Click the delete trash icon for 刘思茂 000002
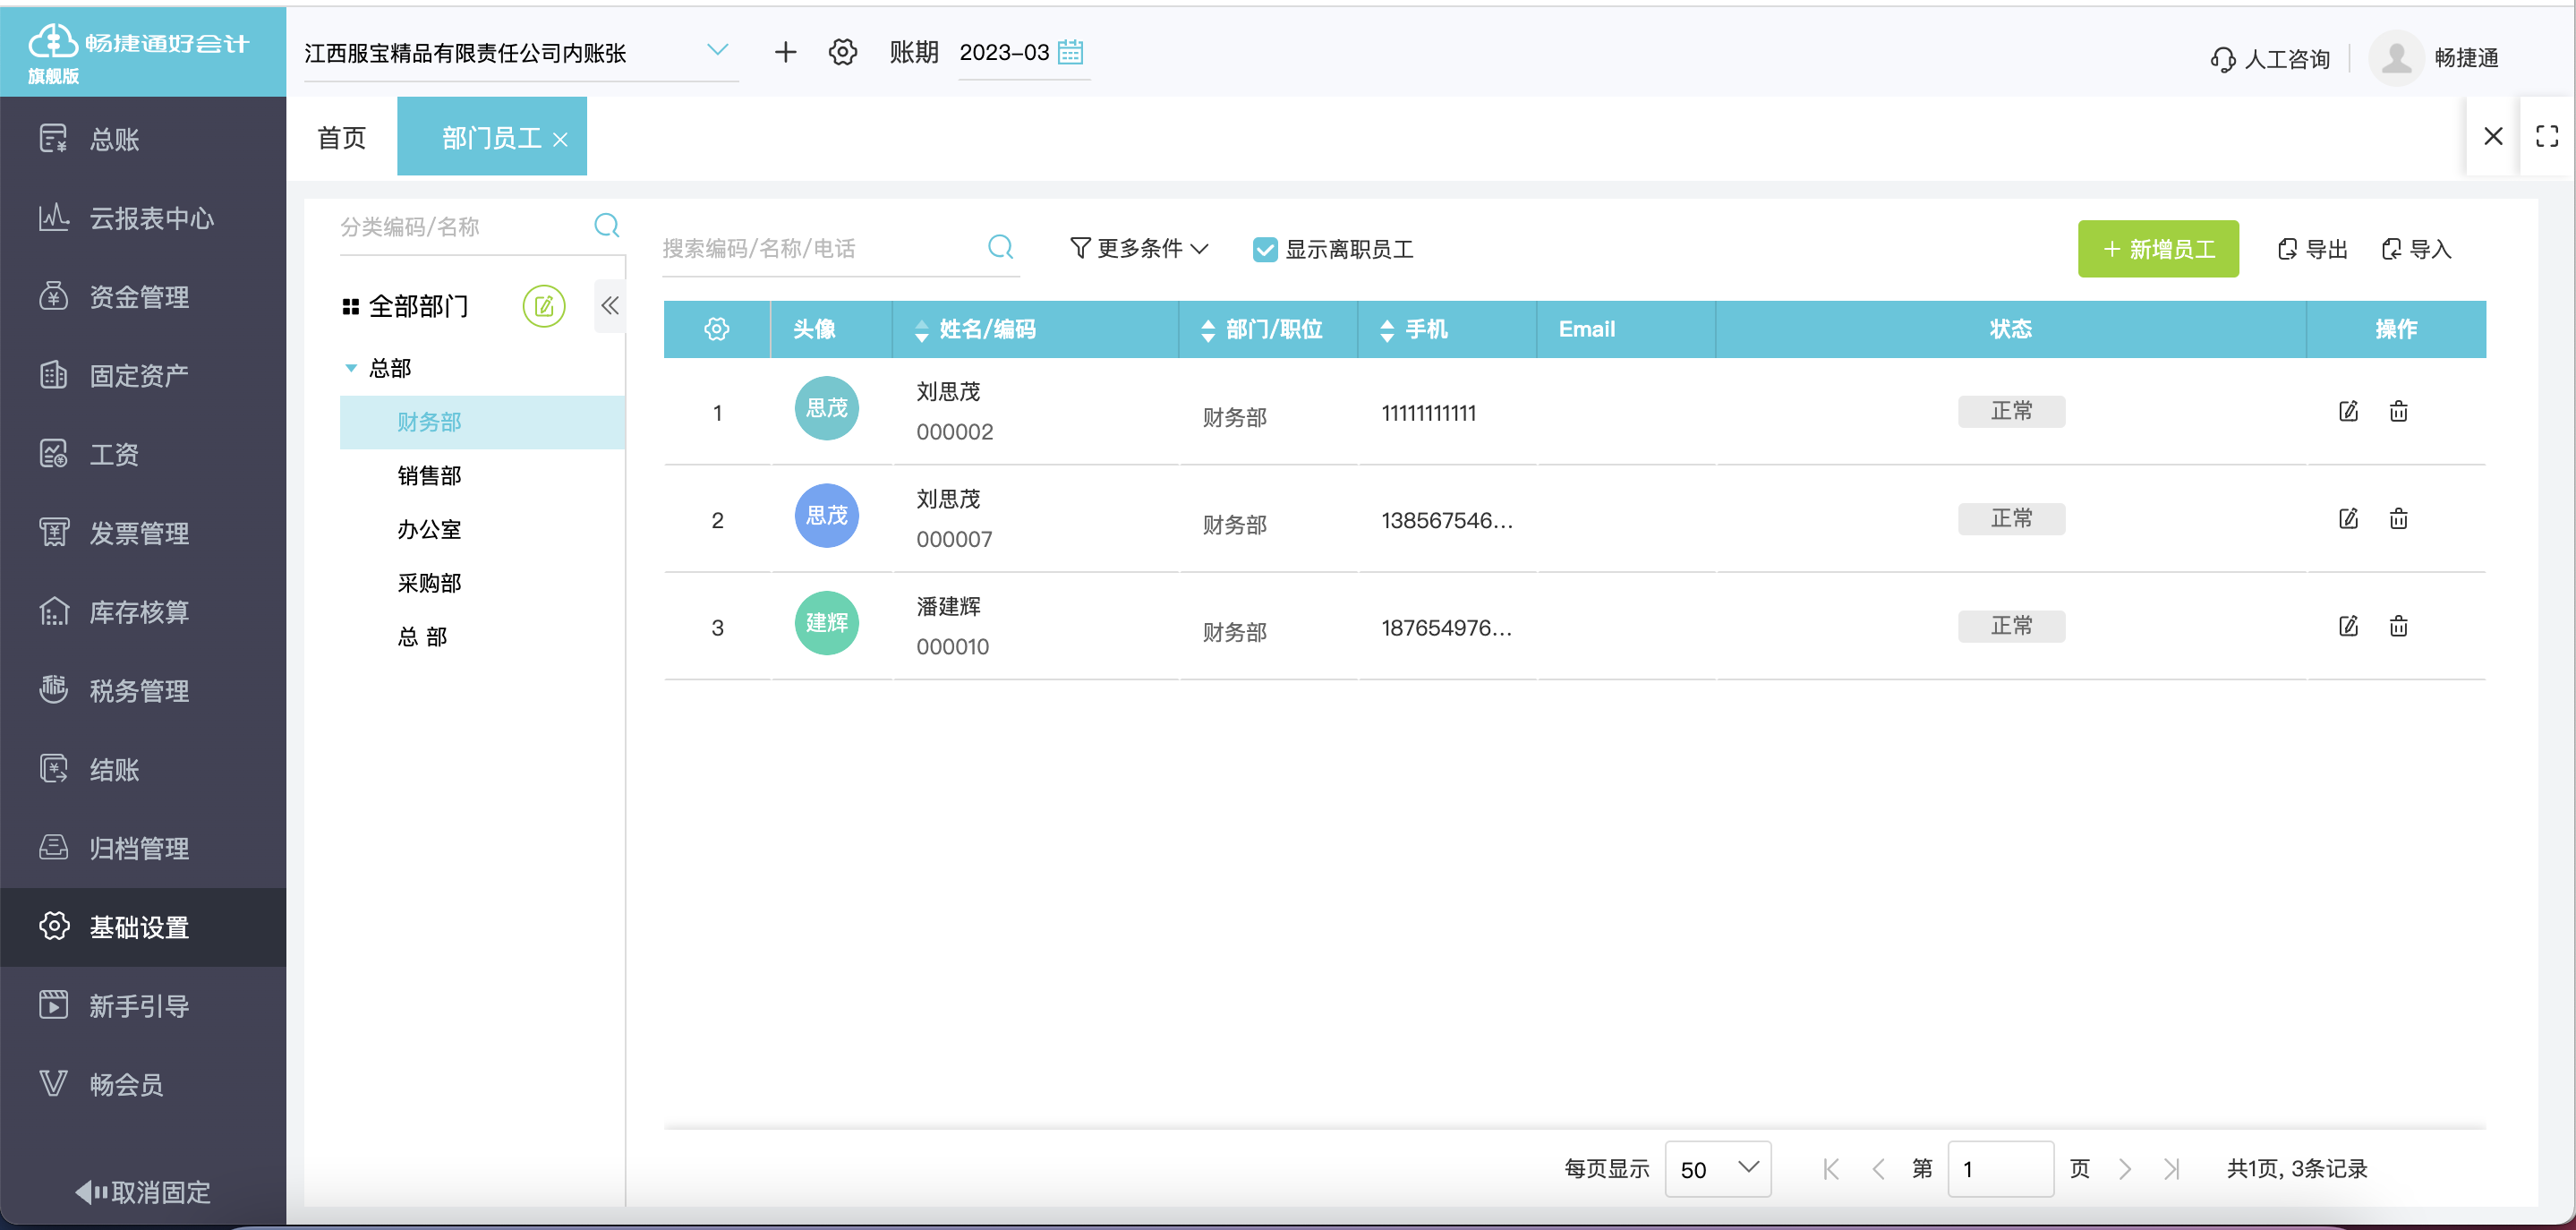 pos(2399,411)
